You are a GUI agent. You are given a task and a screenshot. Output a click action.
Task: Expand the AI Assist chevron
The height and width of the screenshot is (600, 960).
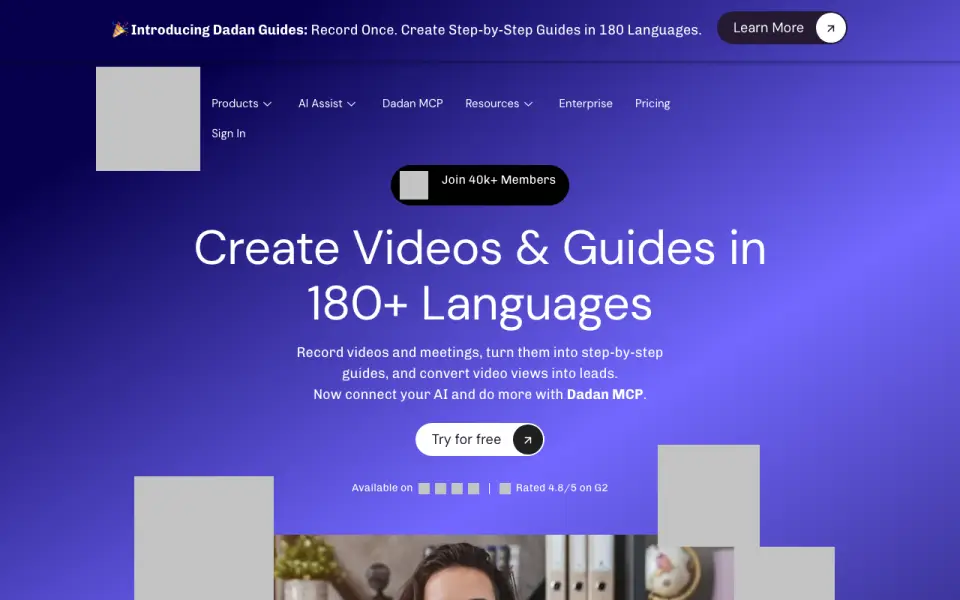pos(351,104)
